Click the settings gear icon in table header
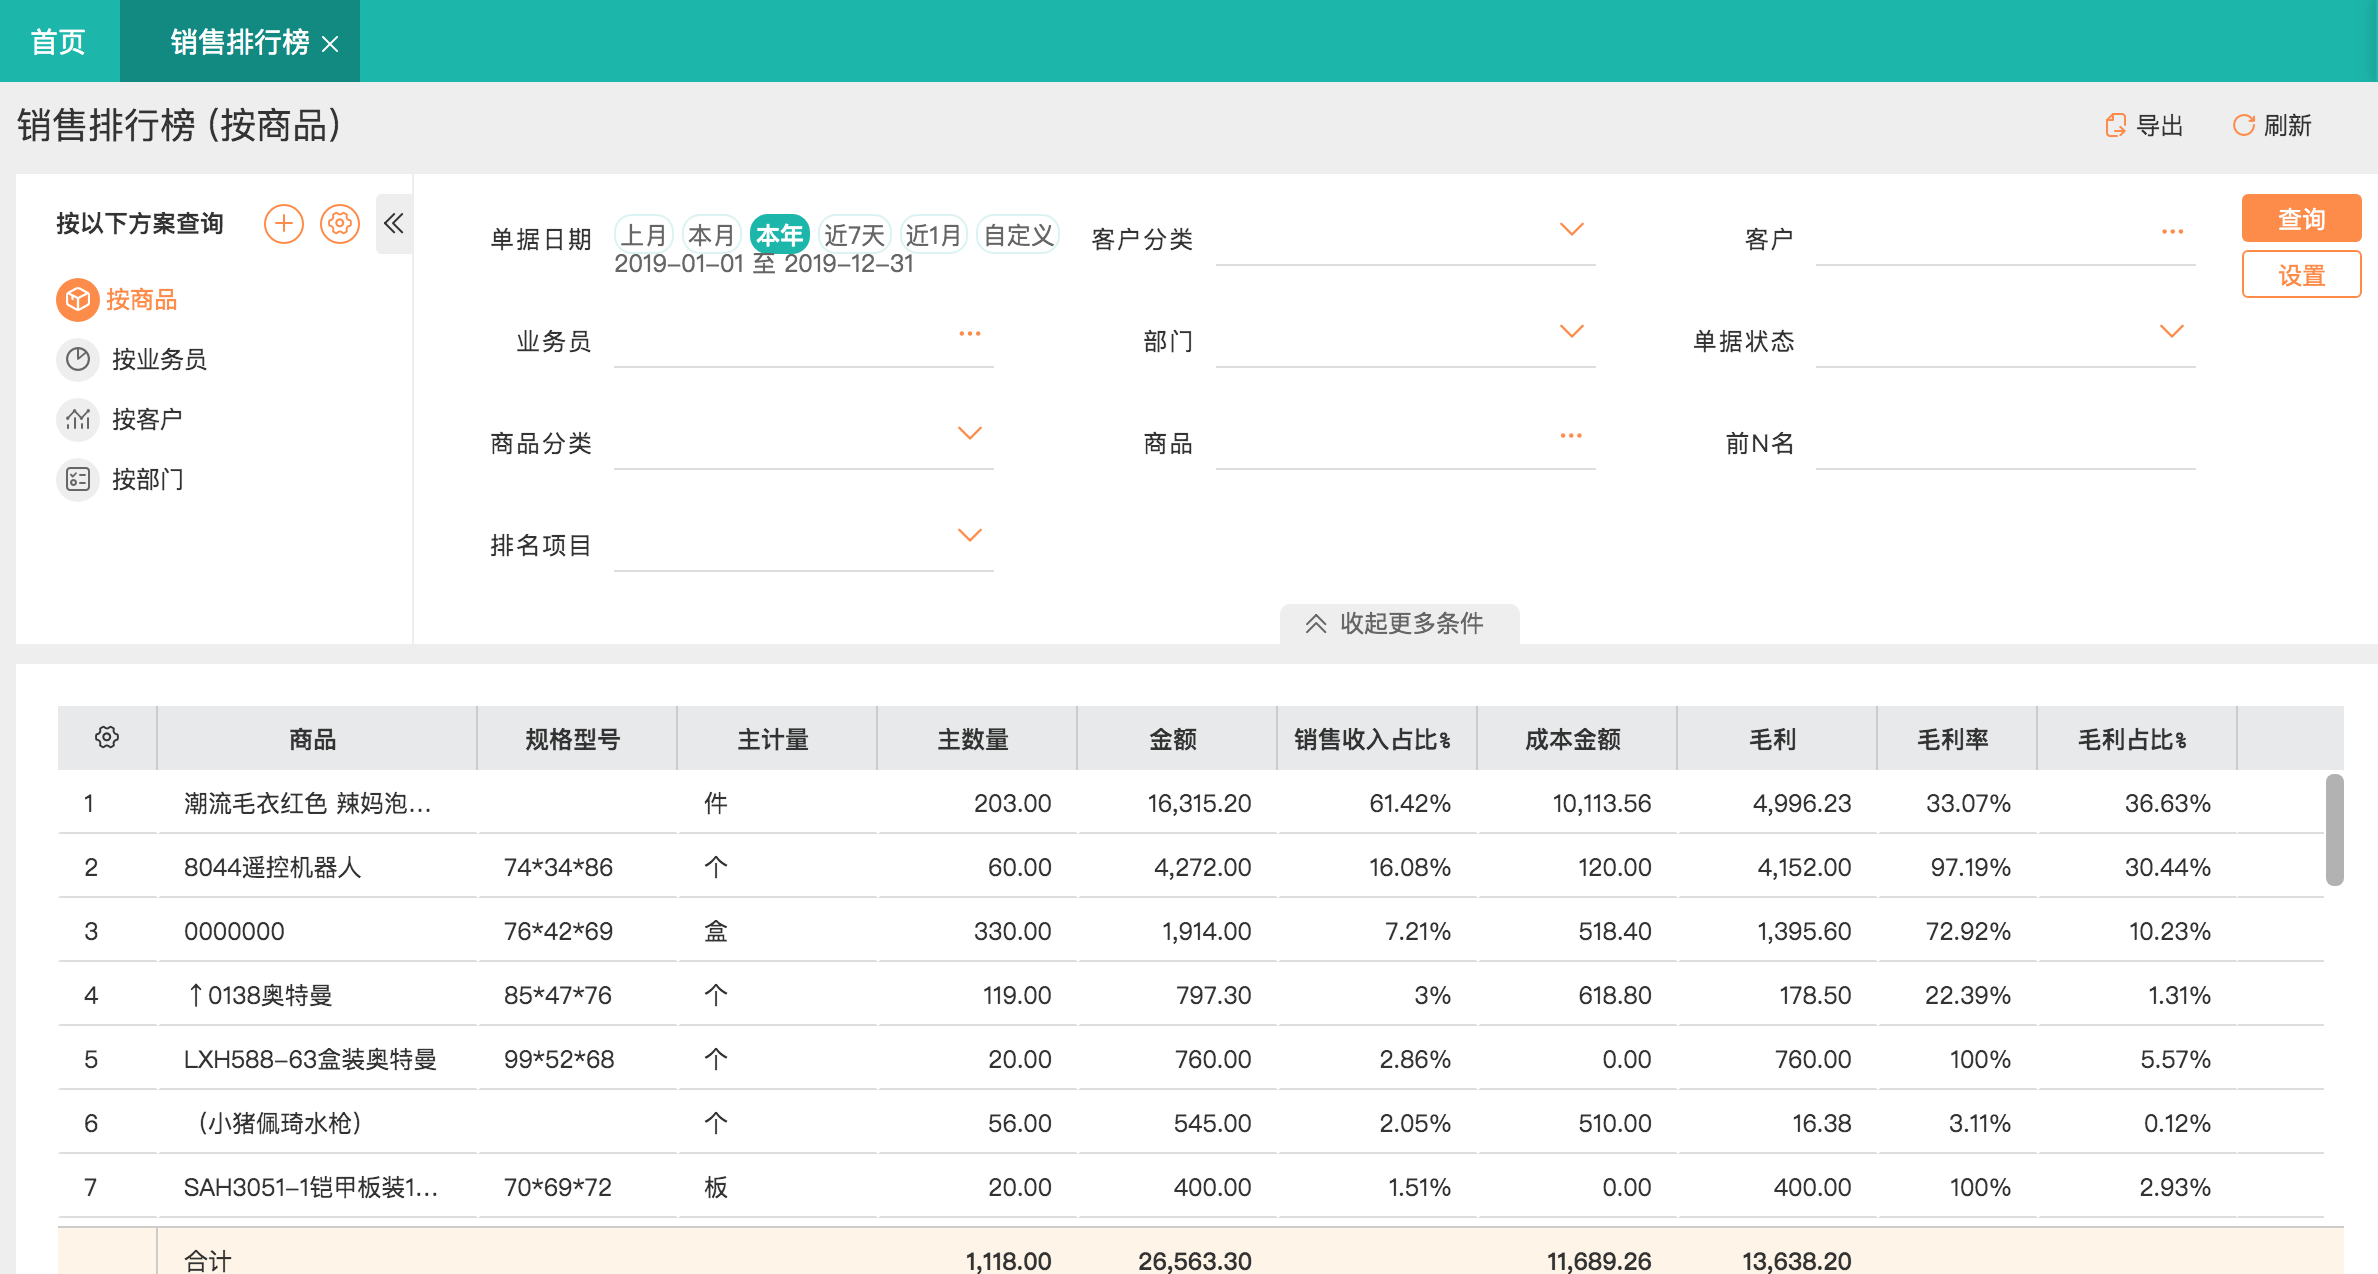2378x1274 pixels. pyautogui.click(x=105, y=739)
